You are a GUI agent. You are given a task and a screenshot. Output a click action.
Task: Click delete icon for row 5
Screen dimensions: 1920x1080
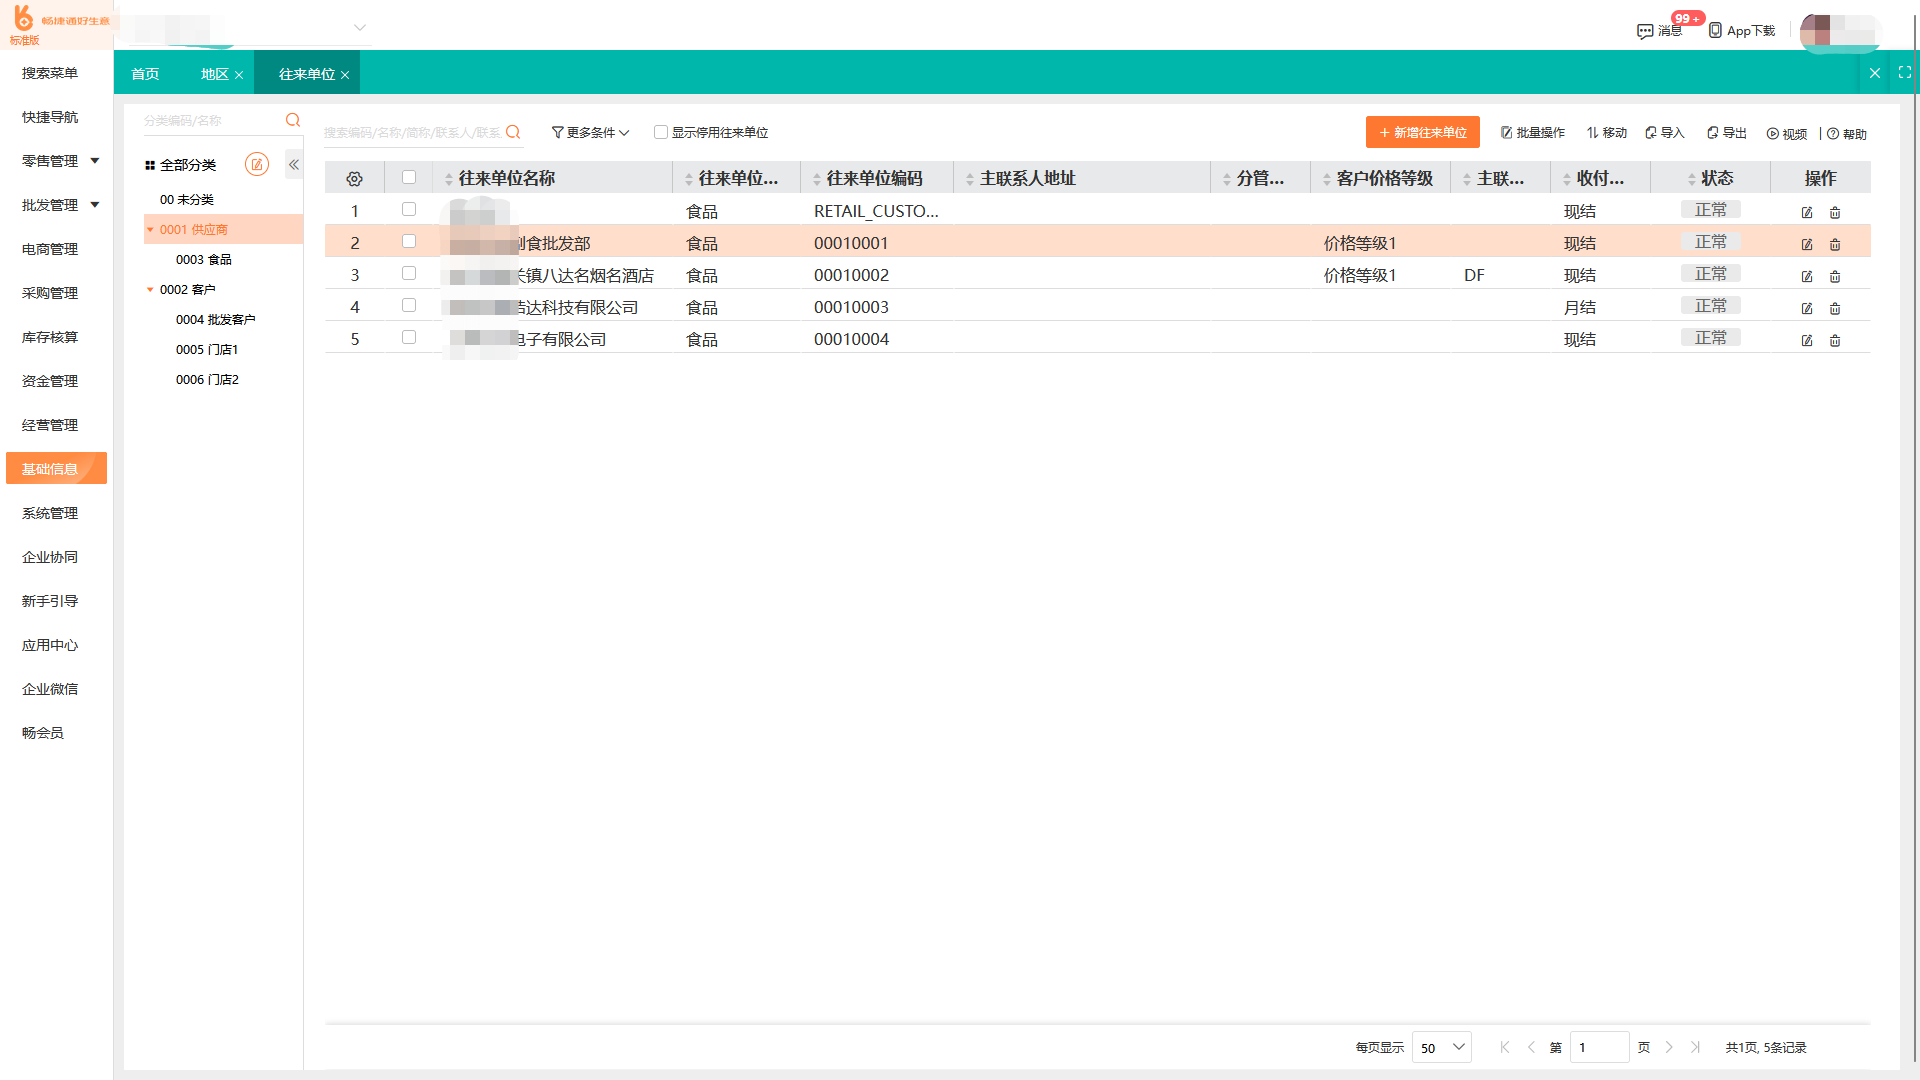[1834, 339]
